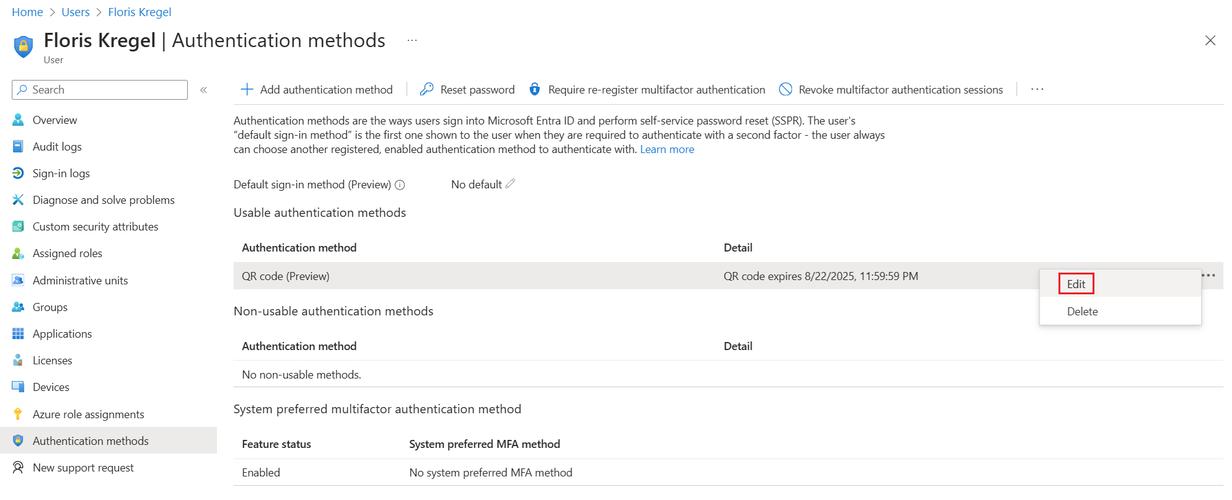Collapse the left sidebar with the chevron

coord(203,90)
